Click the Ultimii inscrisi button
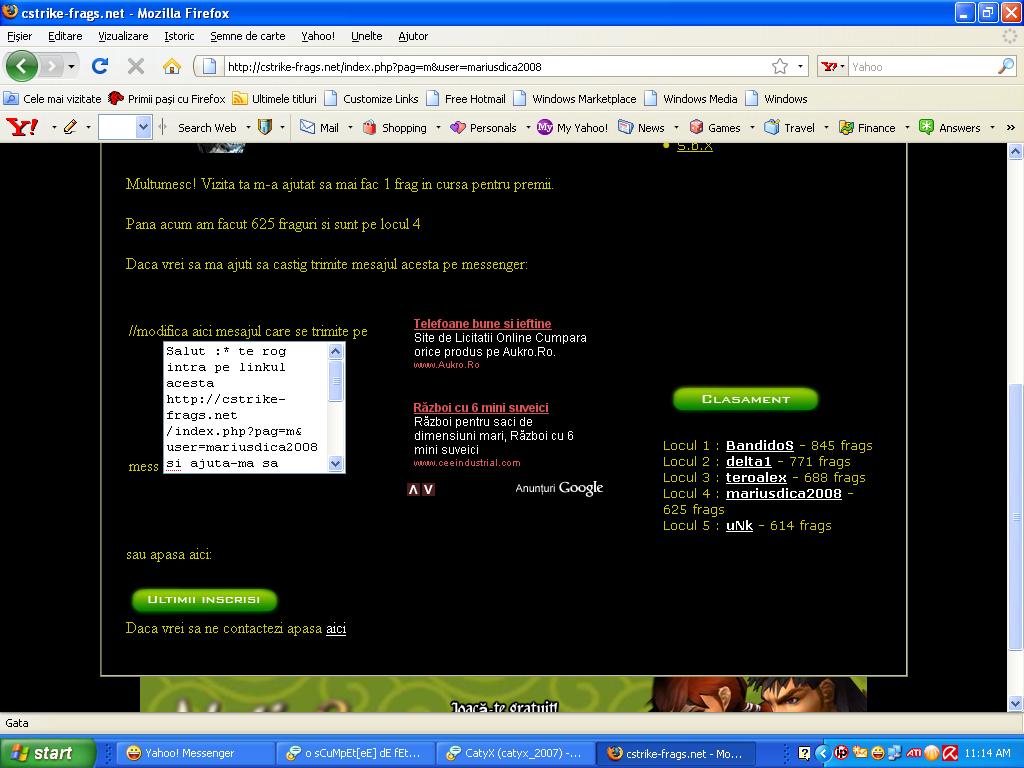 204,600
